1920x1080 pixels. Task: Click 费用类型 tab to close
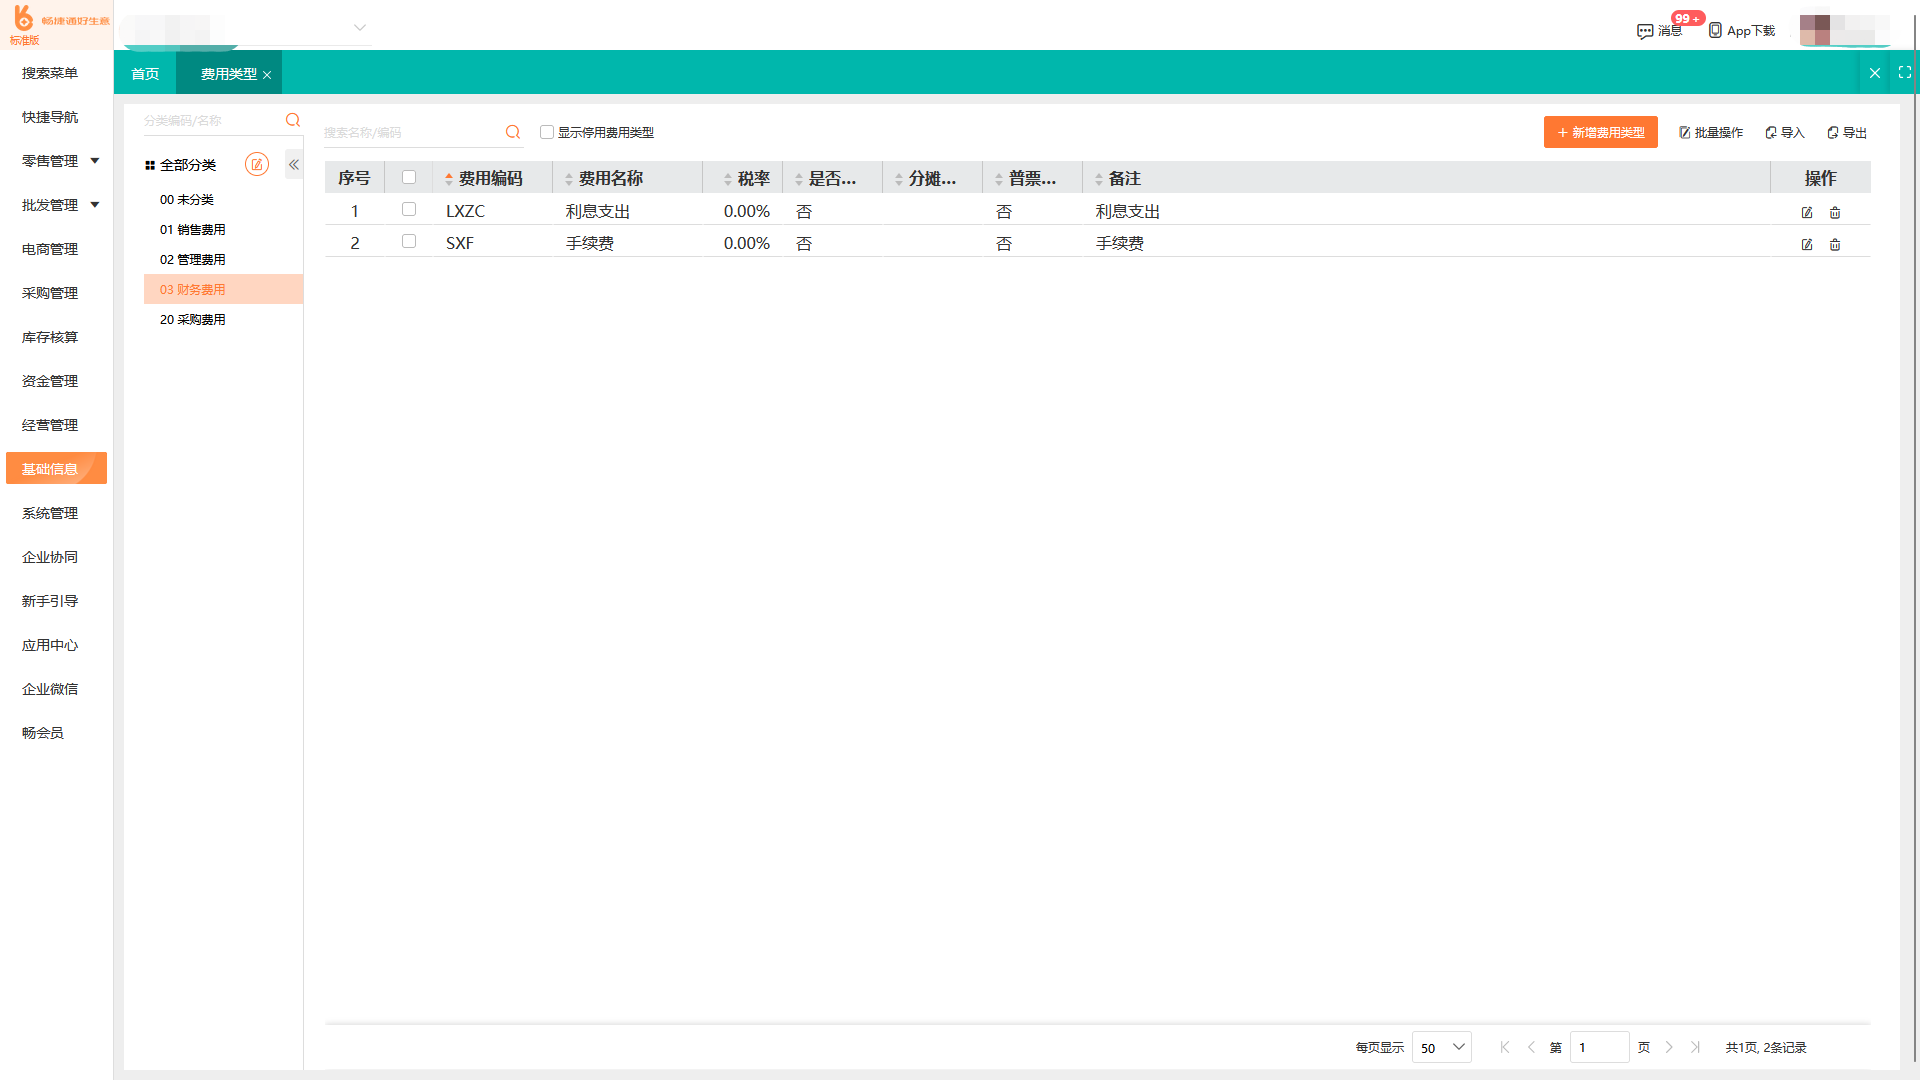pyautogui.click(x=268, y=74)
